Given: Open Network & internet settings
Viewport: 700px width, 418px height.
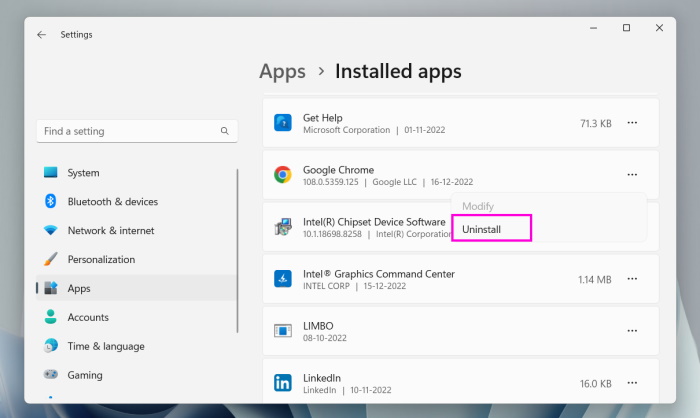Looking at the screenshot, I should [x=110, y=230].
